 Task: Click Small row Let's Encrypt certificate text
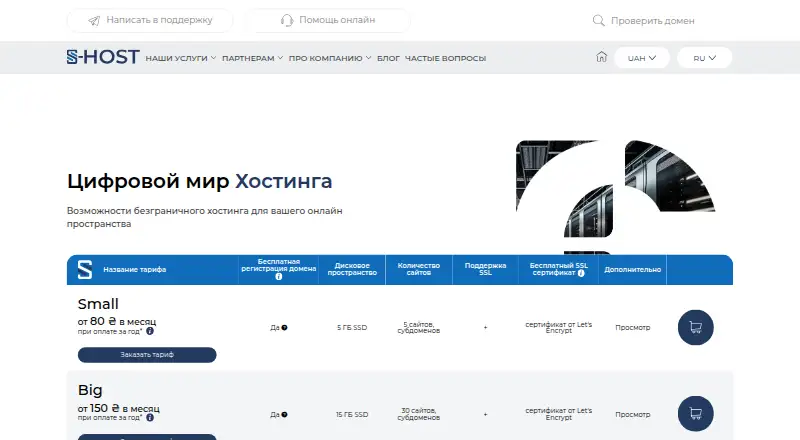559,327
